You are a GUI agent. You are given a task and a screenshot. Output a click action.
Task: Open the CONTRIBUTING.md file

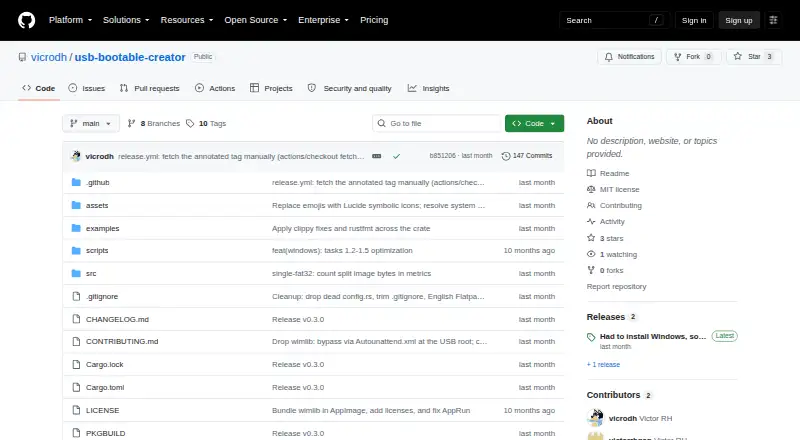pos(122,341)
